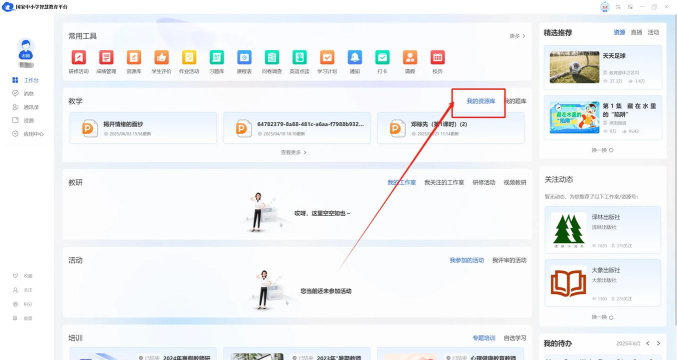
Task: Open the 习题库 green icon
Action: [x=217, y=57]
